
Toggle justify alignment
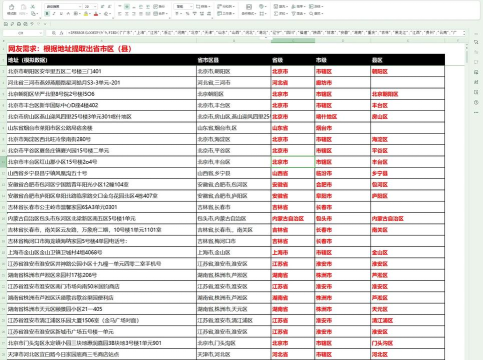coord(141,14)
